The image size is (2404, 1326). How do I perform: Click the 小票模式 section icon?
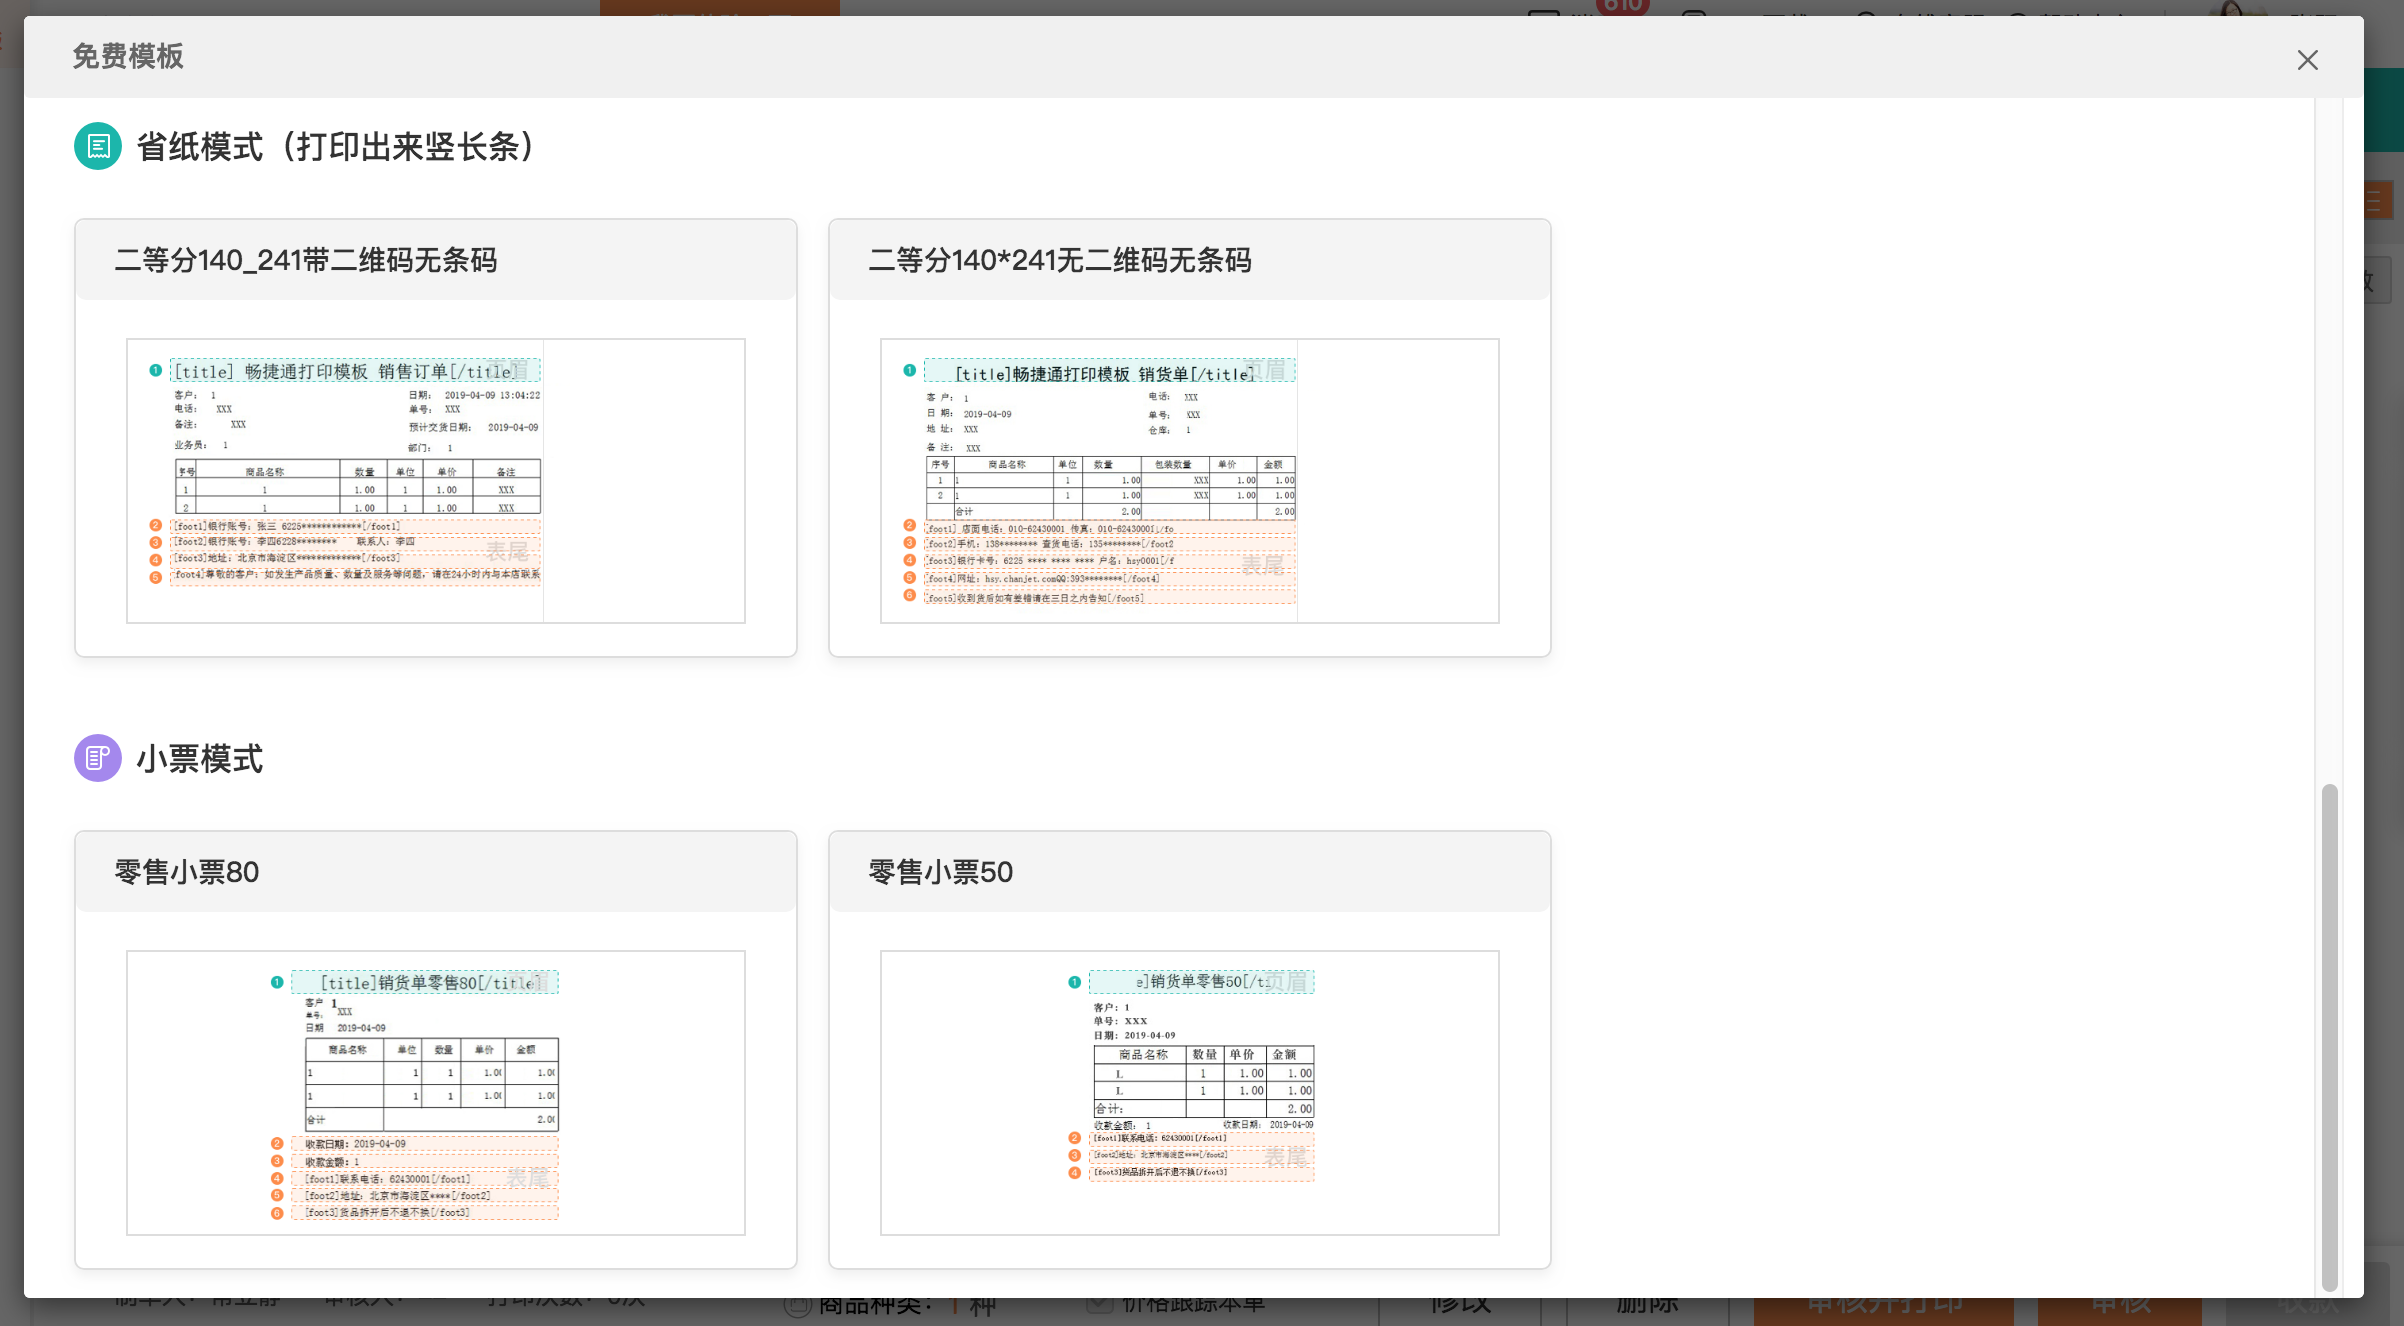tap(96, 758)
